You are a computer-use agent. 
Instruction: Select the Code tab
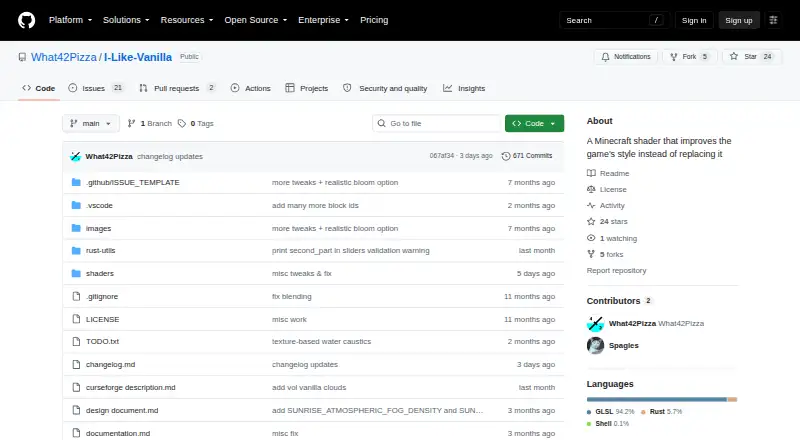coord(39,88)
